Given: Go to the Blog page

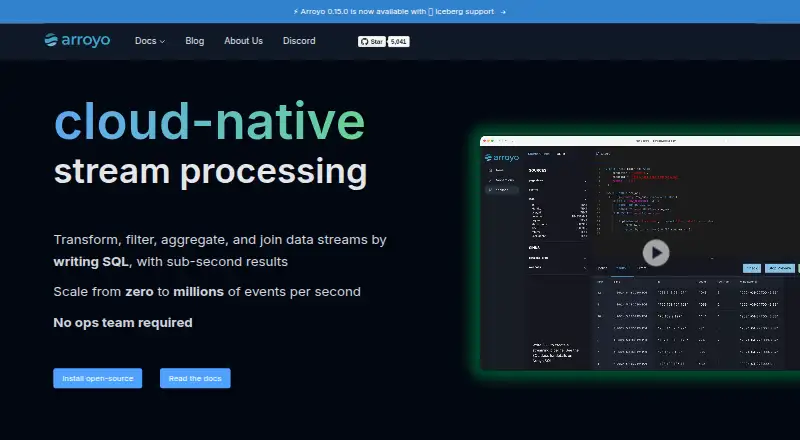Looking at the screenshot, I should coord(194,41).
